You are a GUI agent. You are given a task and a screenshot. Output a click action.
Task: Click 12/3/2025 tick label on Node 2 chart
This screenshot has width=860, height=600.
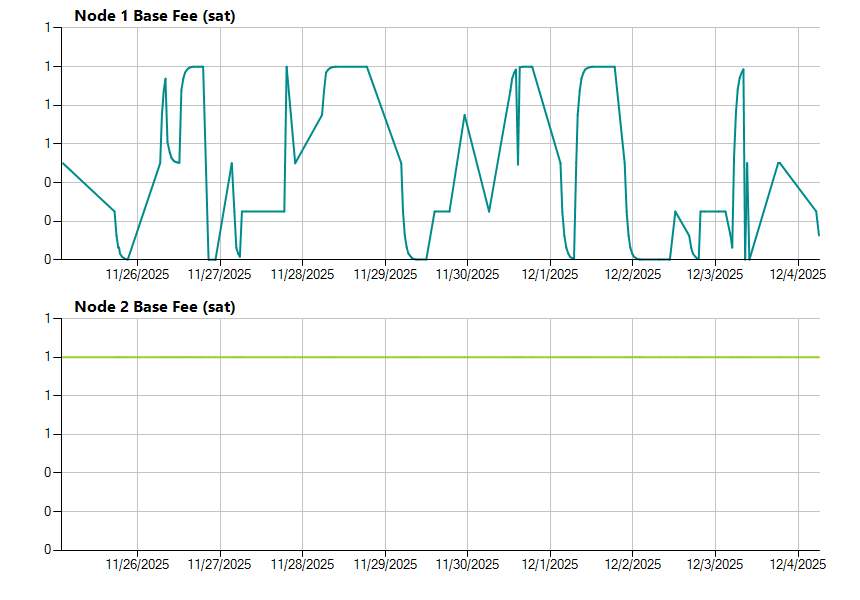point(715,565)
